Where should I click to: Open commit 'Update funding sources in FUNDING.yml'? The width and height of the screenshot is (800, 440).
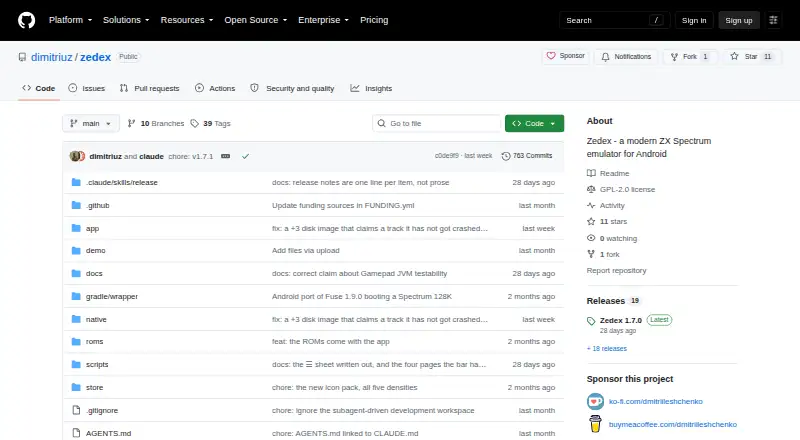tap(343, 205)
